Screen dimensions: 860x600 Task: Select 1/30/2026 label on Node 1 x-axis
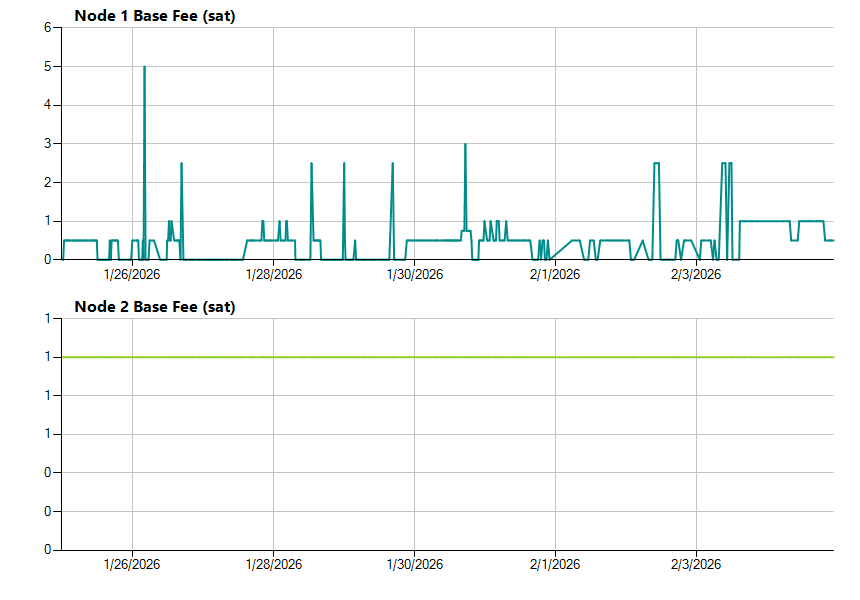point(414,274)
